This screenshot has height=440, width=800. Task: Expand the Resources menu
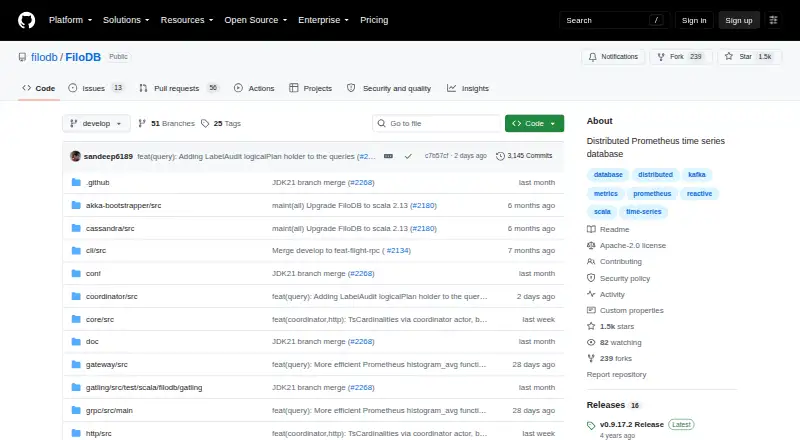(187, 20)
